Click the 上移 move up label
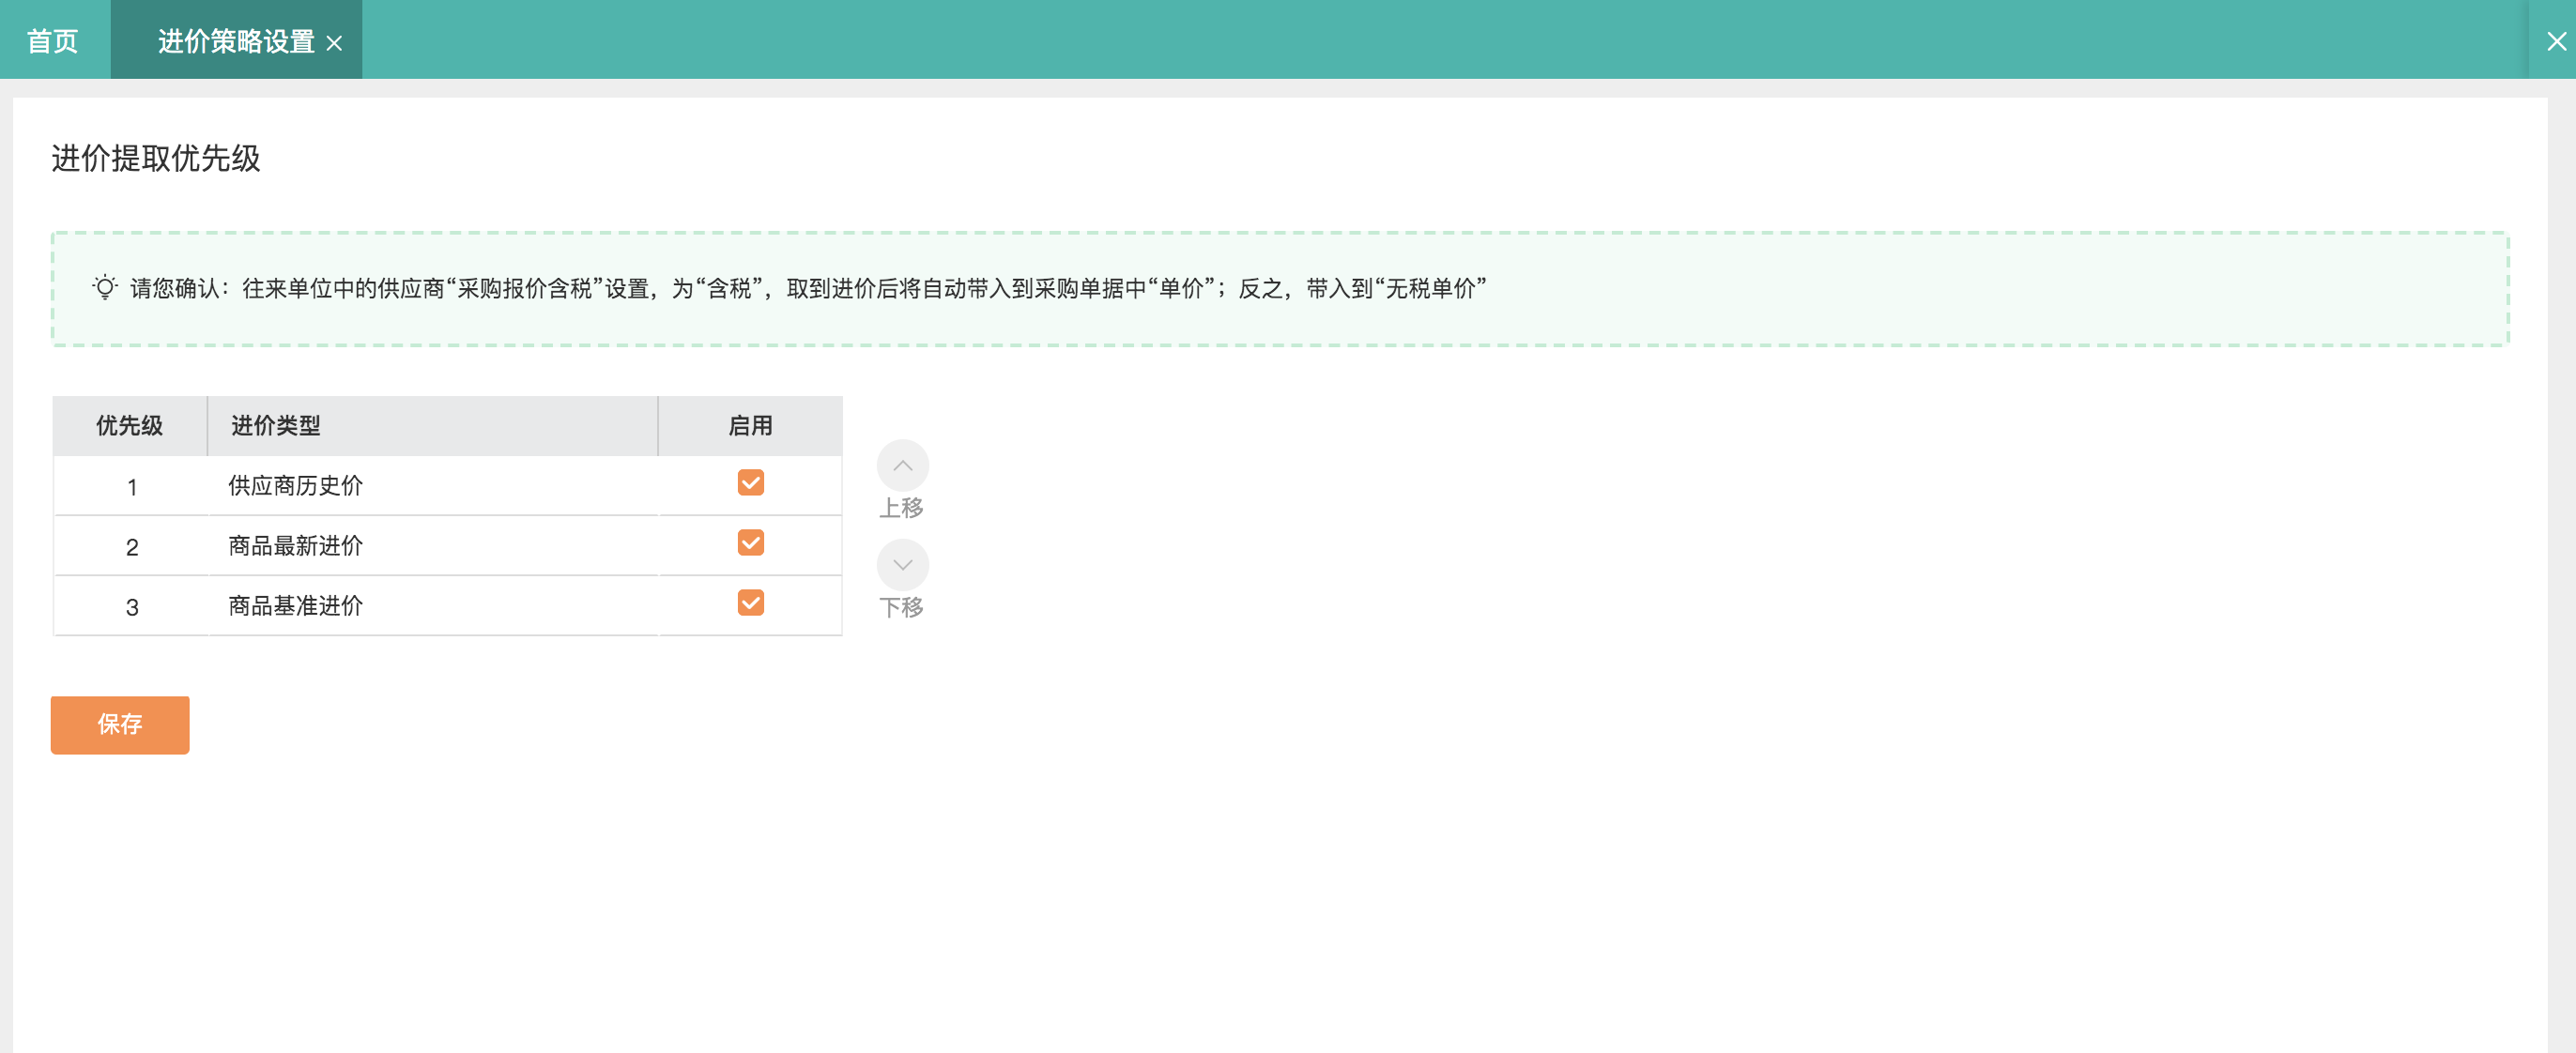This screenshot has width=2576, height=1053. pos(902,506)
